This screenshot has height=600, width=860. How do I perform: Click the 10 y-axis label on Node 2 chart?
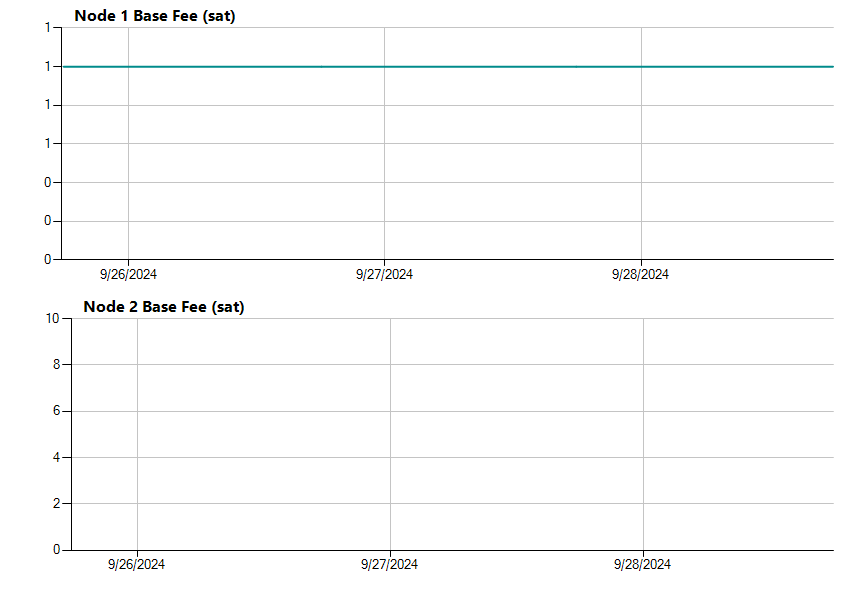[53, 318]
